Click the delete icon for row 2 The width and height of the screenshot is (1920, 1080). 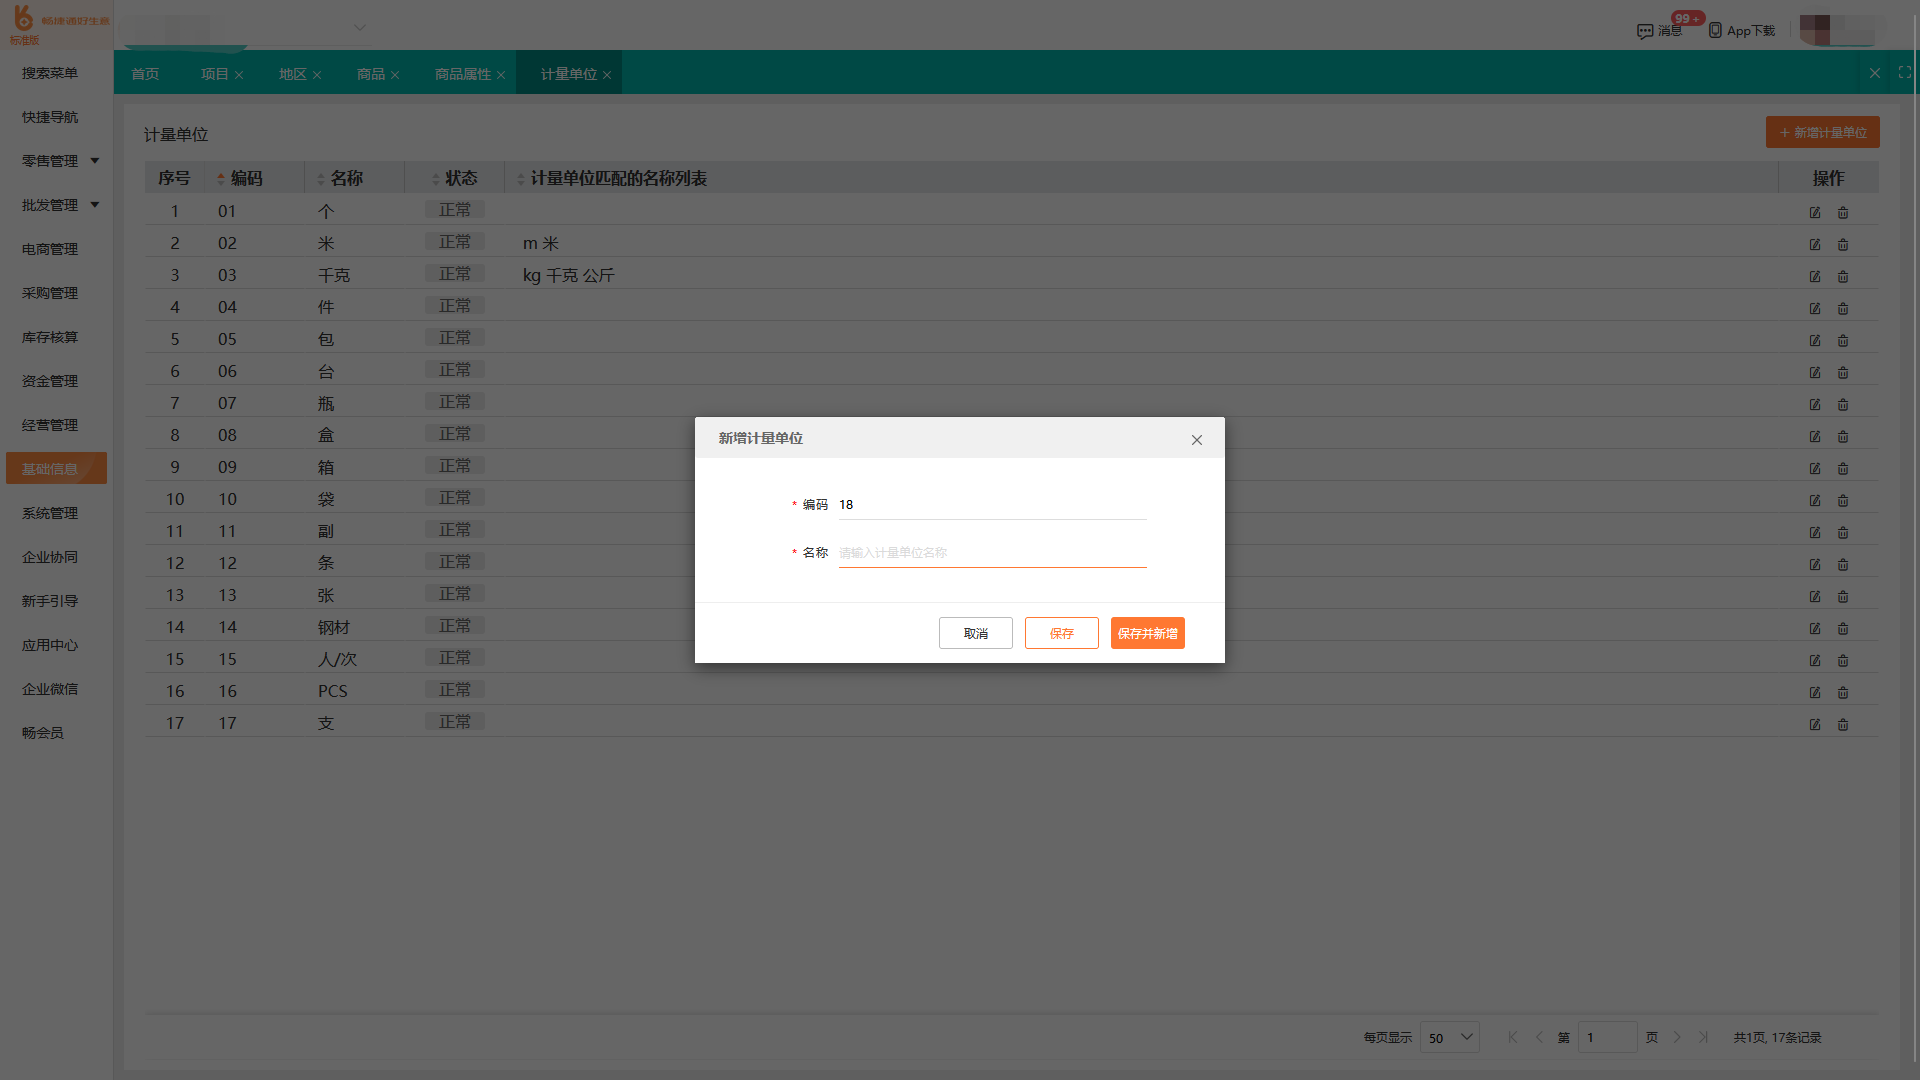click(x=1844, y=243)
